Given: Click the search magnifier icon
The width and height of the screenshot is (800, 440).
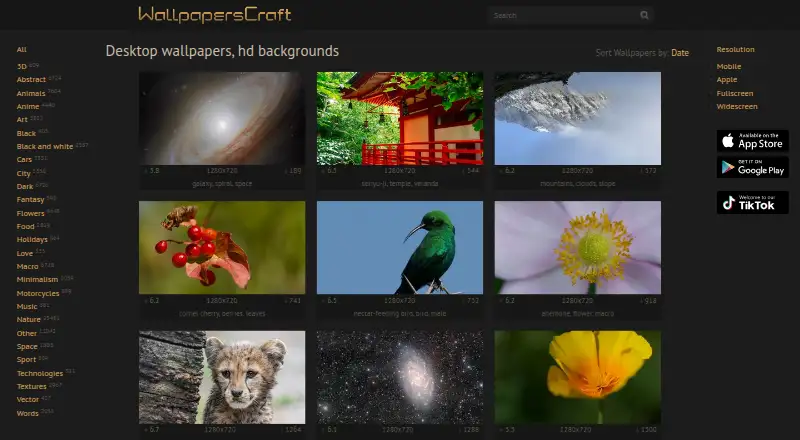Looking at the screenshot, I should pos(644,15).
